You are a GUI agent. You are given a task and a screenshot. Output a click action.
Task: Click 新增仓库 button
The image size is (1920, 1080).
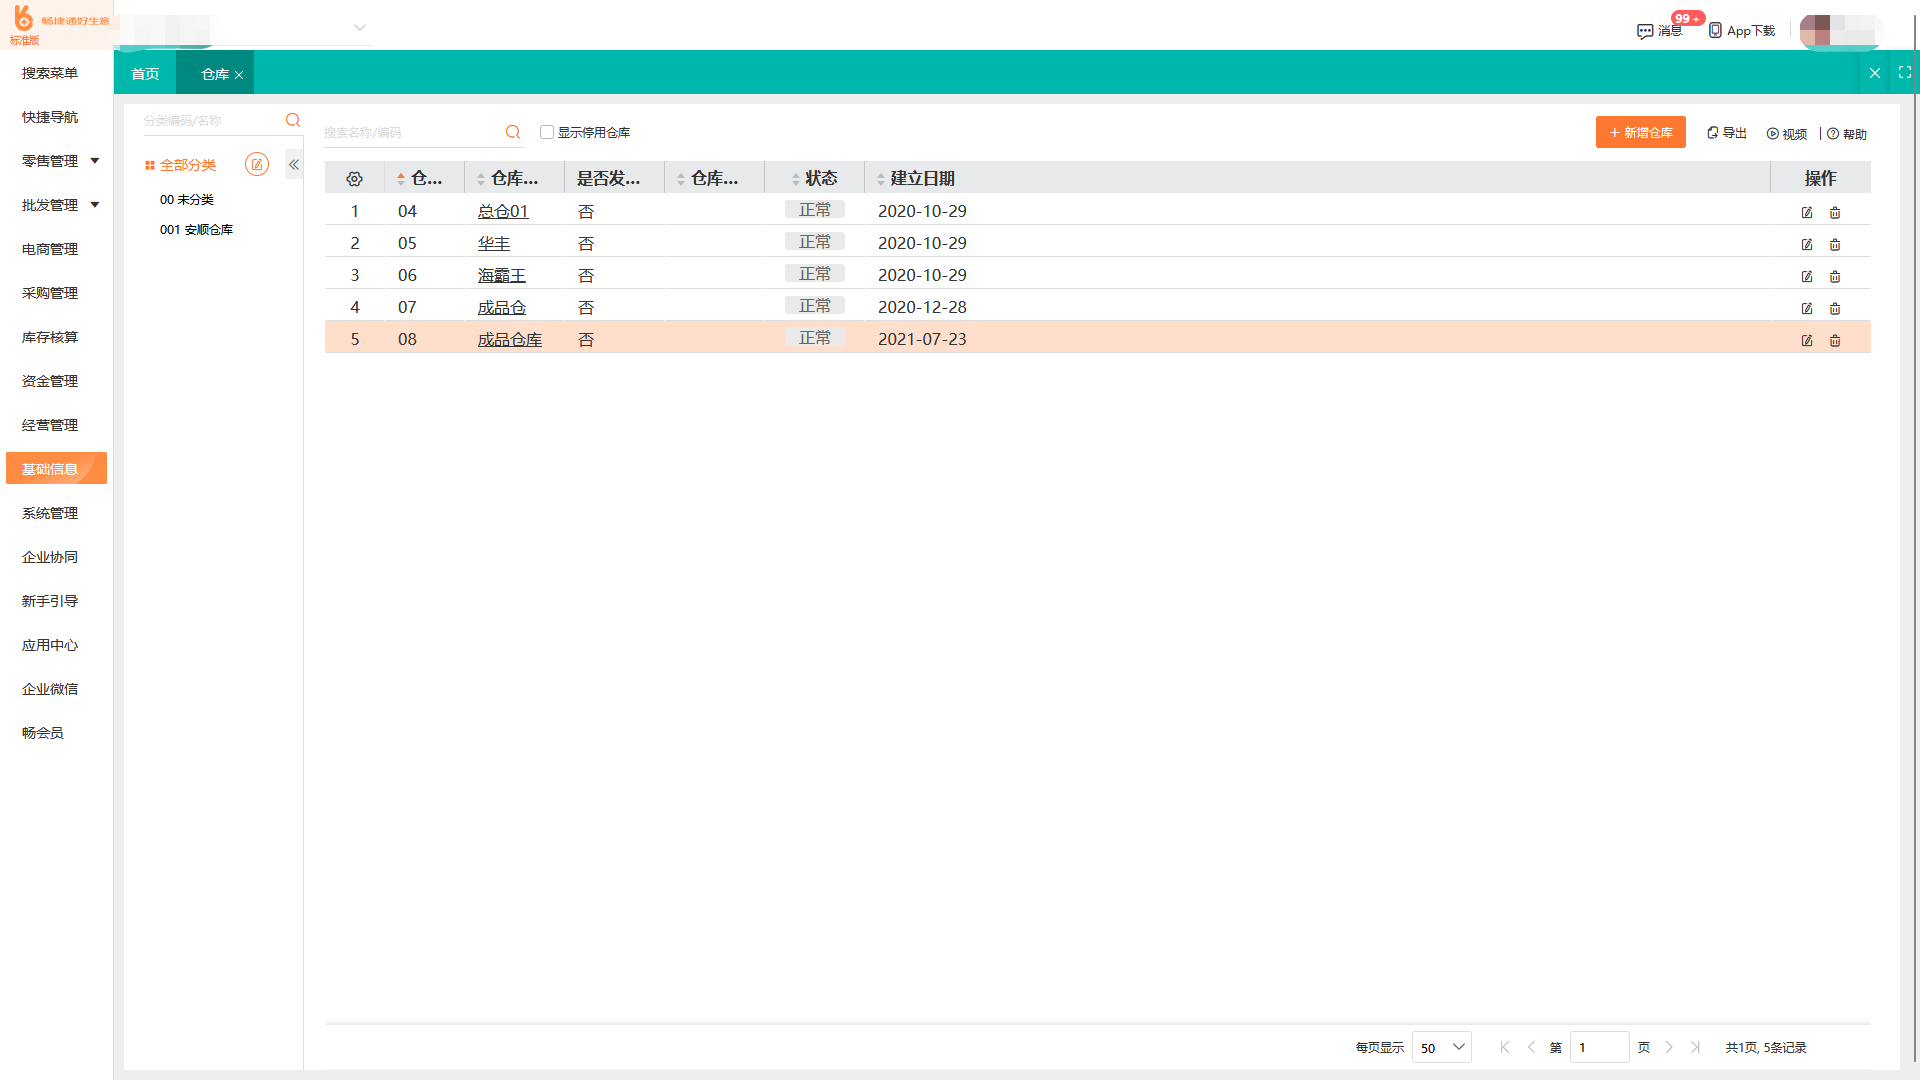pyautogui.click(x=1638, y=131)
